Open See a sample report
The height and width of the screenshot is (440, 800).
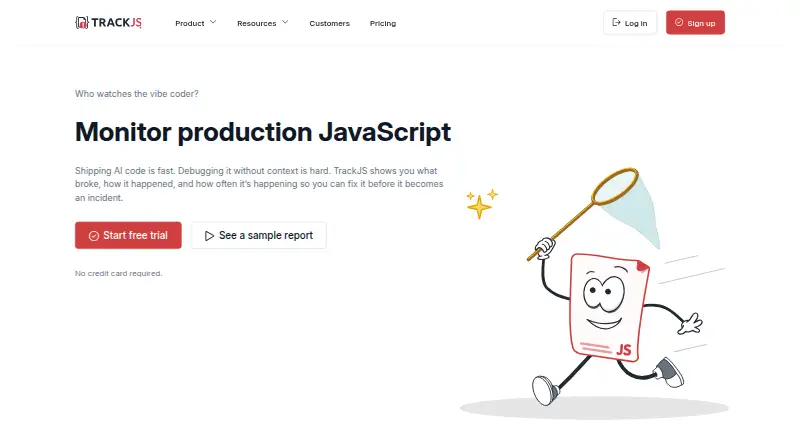259,235
